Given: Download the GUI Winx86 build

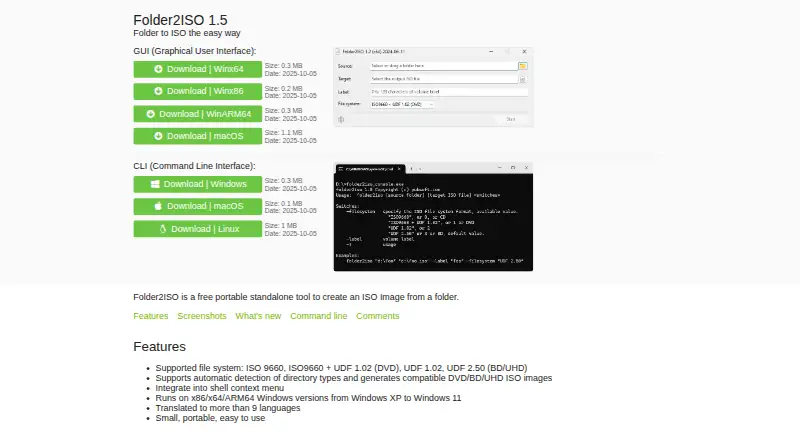Looking at the screenshot, I should click(197, 91).
